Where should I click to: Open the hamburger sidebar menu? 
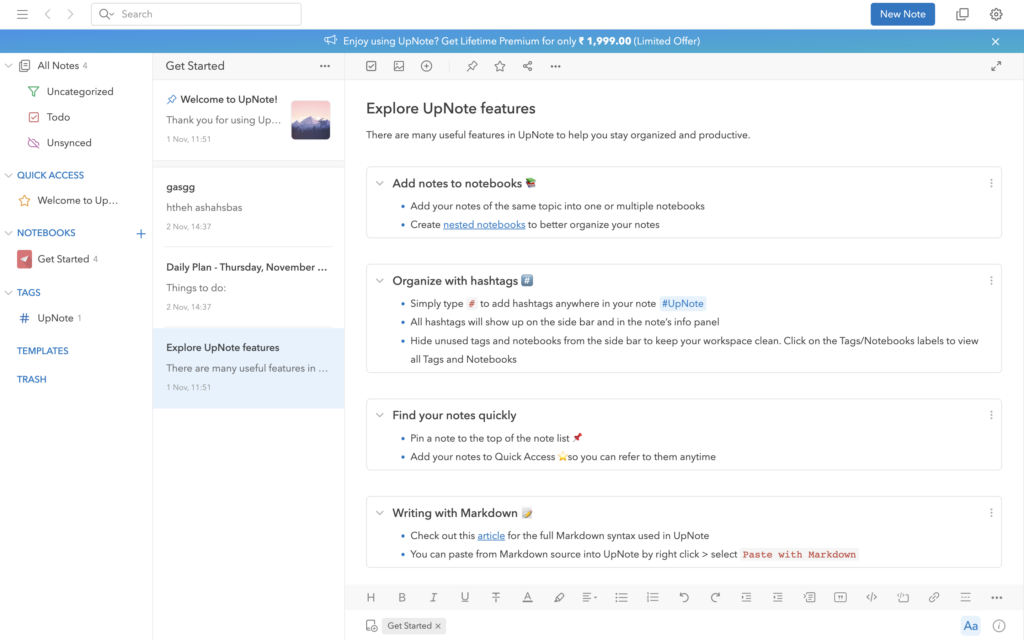click(x=22, y=14)
